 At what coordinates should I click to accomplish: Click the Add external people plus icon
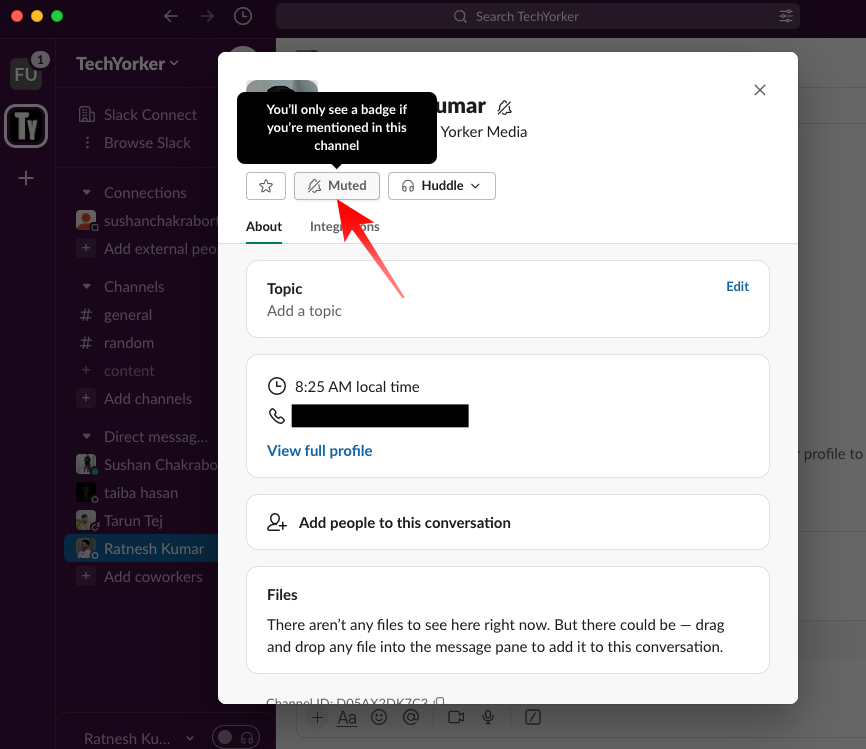point(86,249)
